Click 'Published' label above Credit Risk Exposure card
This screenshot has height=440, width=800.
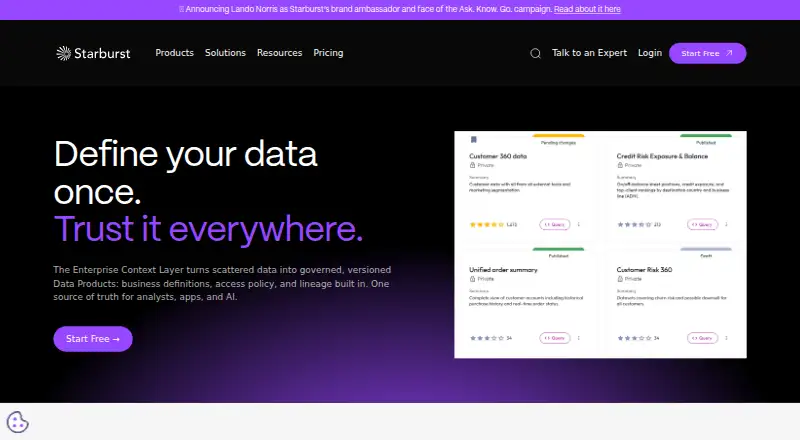point(706,143)
